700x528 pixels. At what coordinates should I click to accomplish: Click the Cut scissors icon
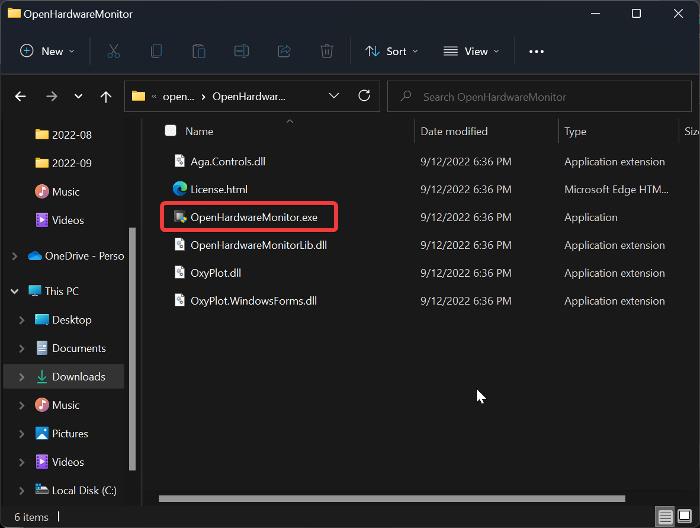tap(113, 51)
